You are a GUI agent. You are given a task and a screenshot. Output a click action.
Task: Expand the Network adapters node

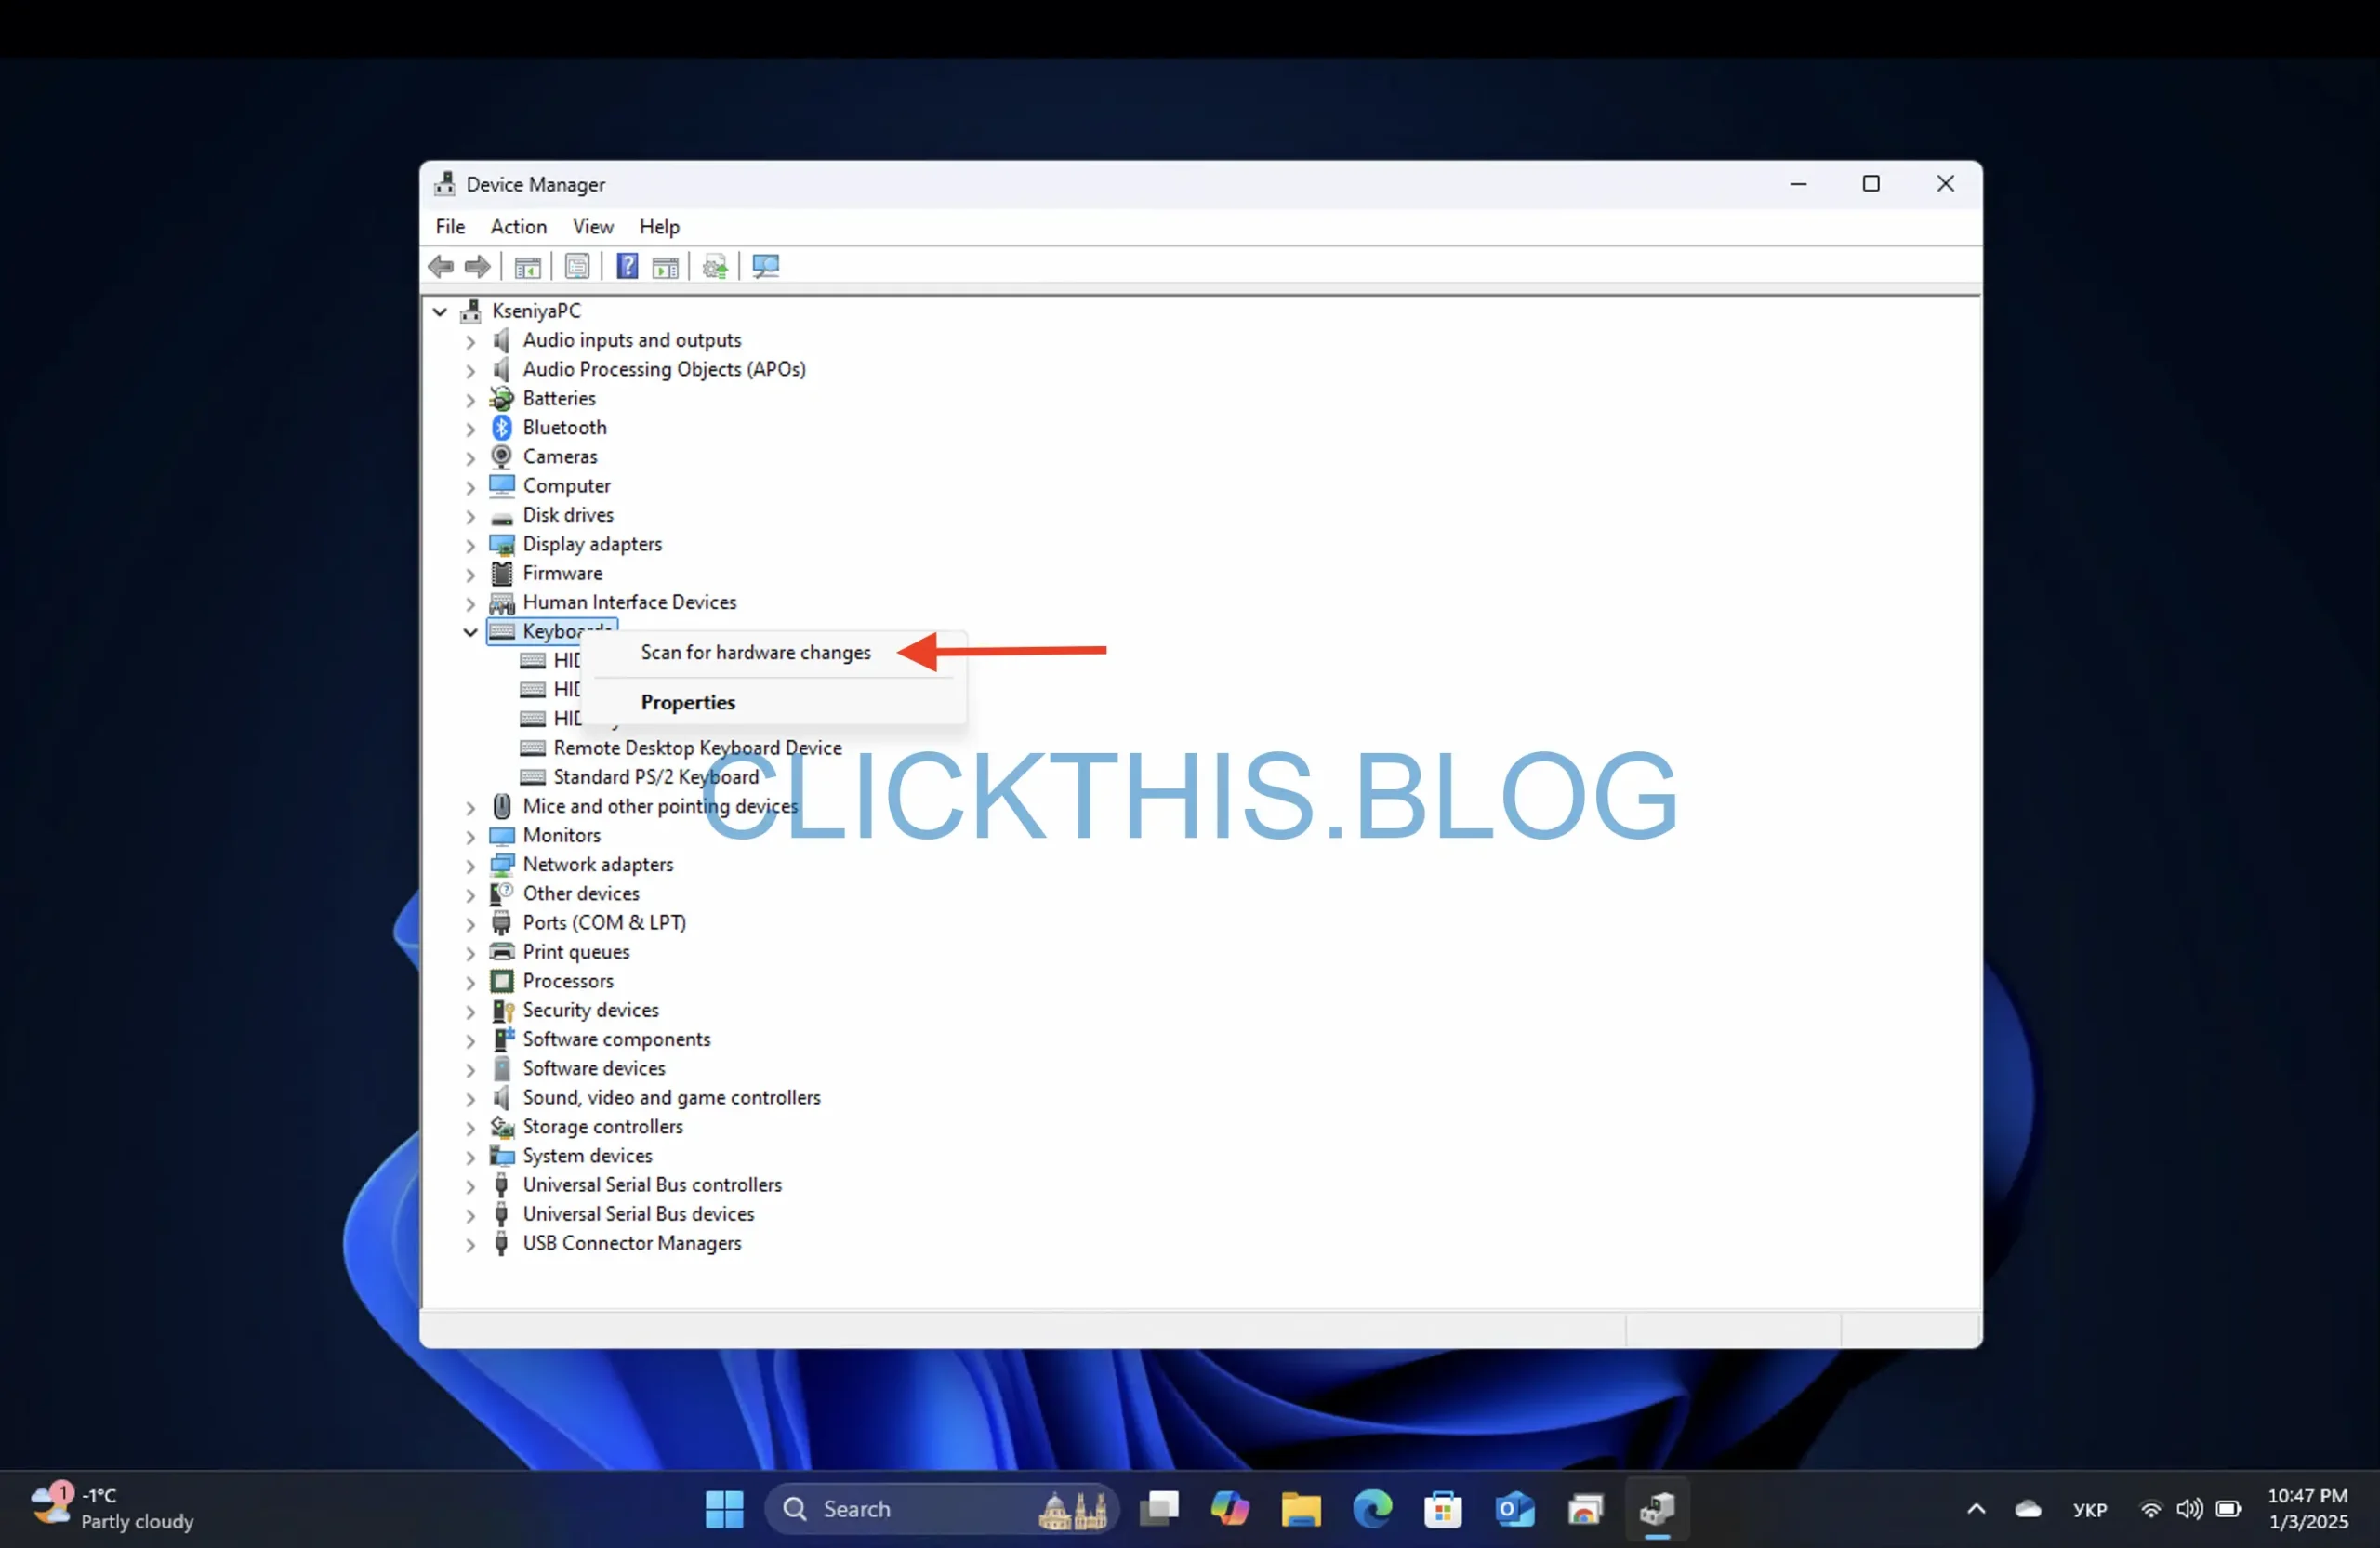pyautogui.click(x=470, y=866)
